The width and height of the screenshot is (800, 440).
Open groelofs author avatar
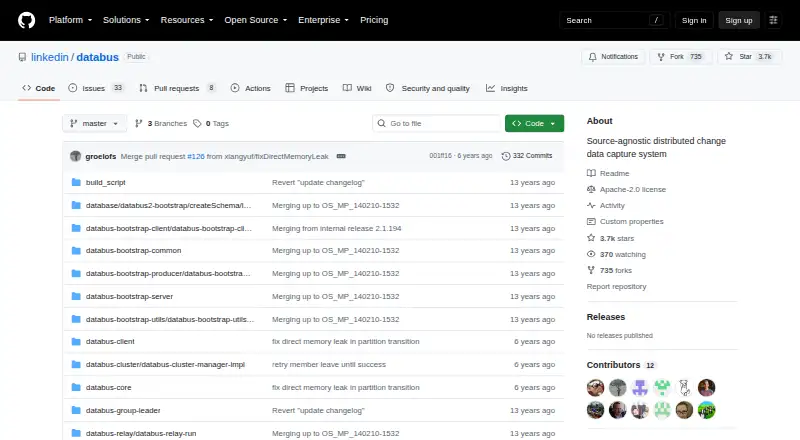pos(76,156)
